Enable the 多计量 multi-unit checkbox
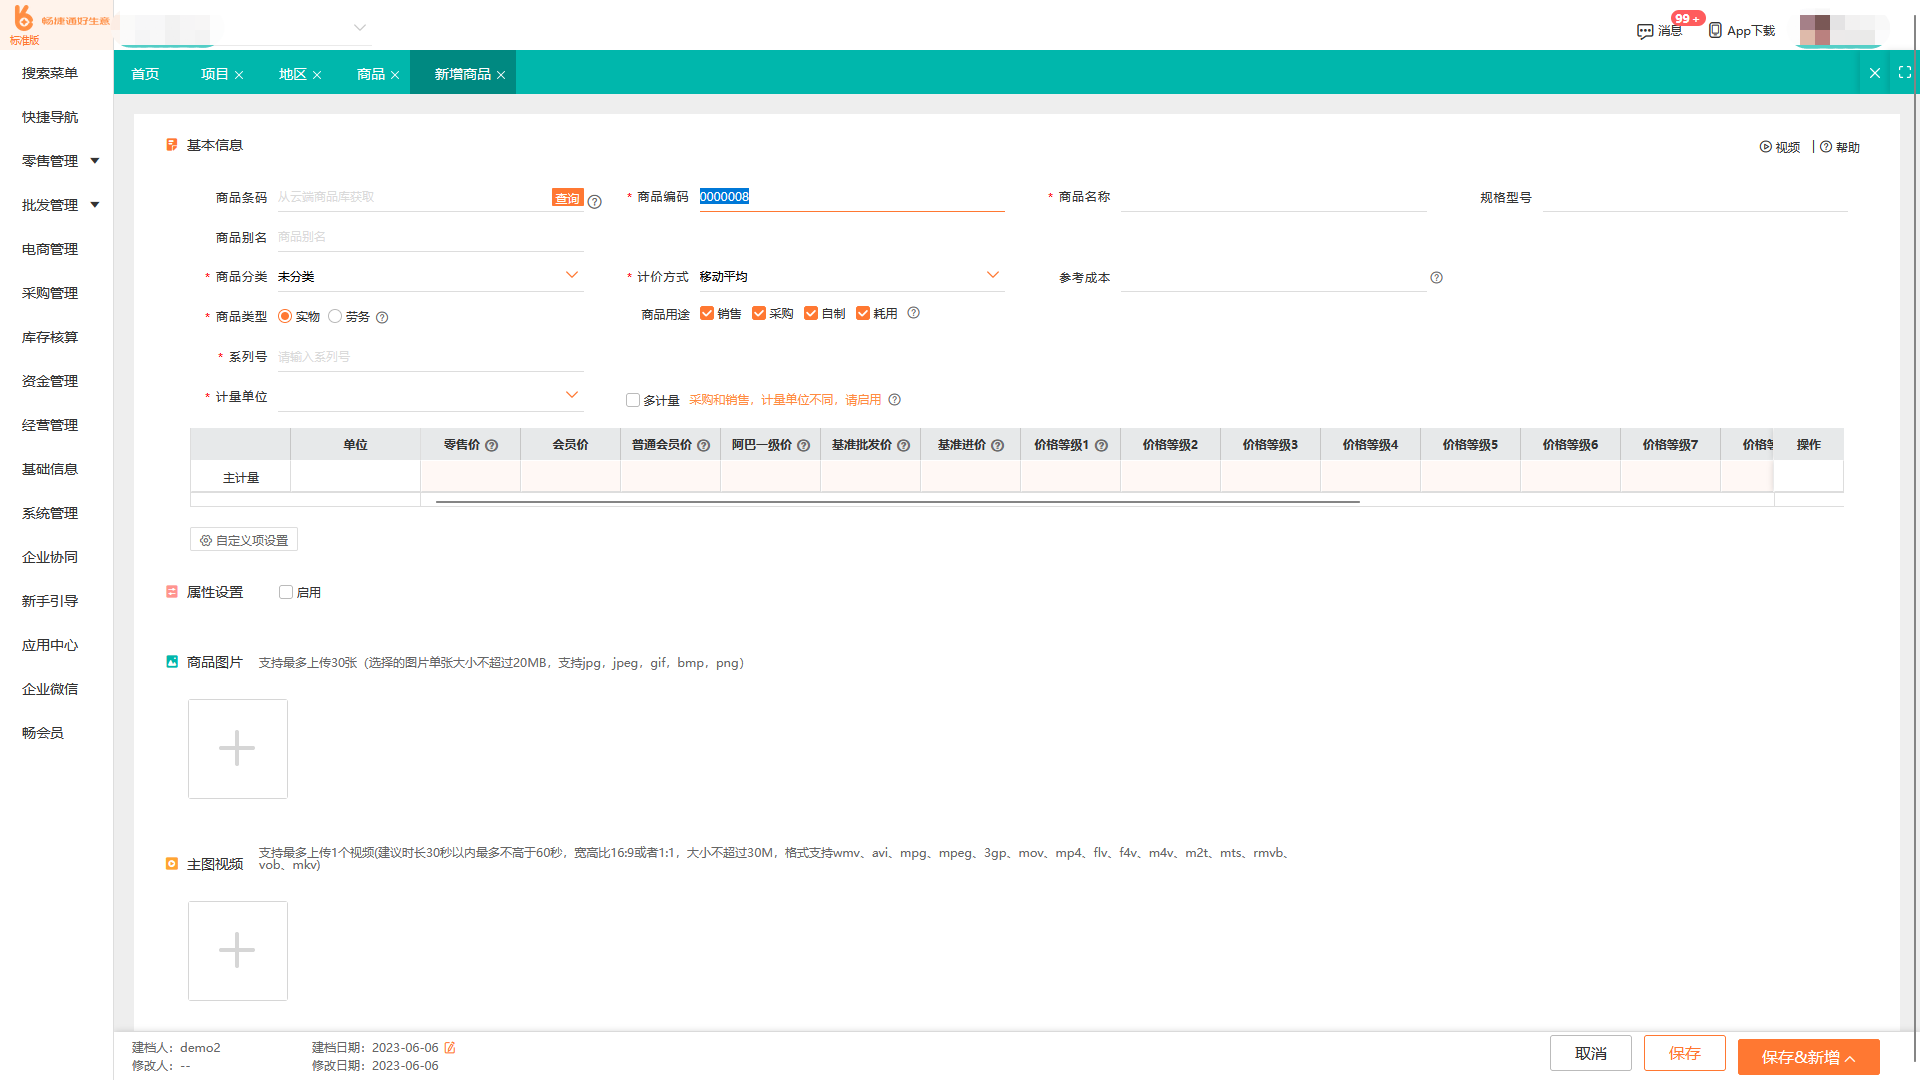The width and height of the screenshot is (1920, 1080). [x=633, y=398]
